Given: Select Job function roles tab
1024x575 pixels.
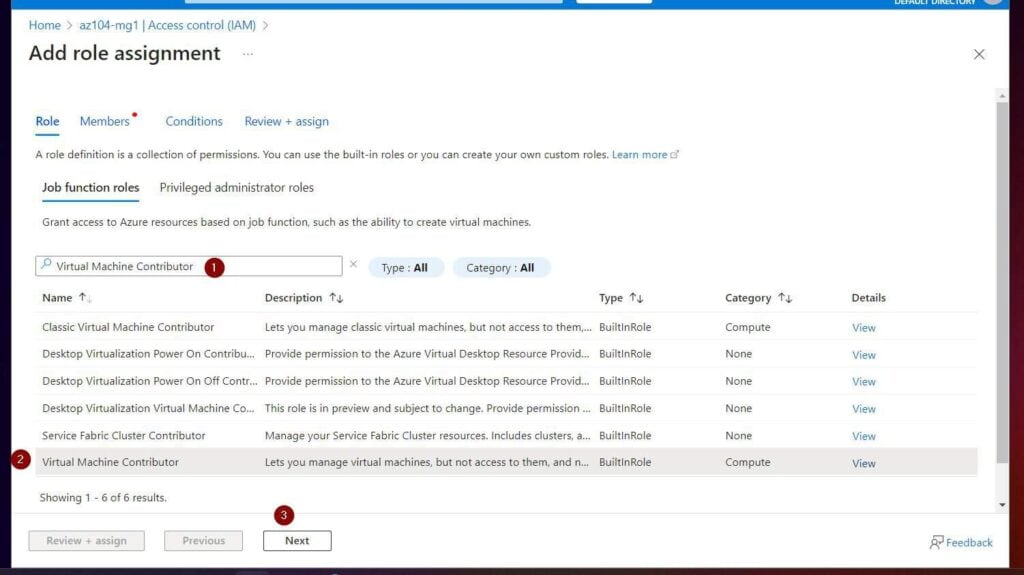Looking at the screenshot, I should 91,188.
